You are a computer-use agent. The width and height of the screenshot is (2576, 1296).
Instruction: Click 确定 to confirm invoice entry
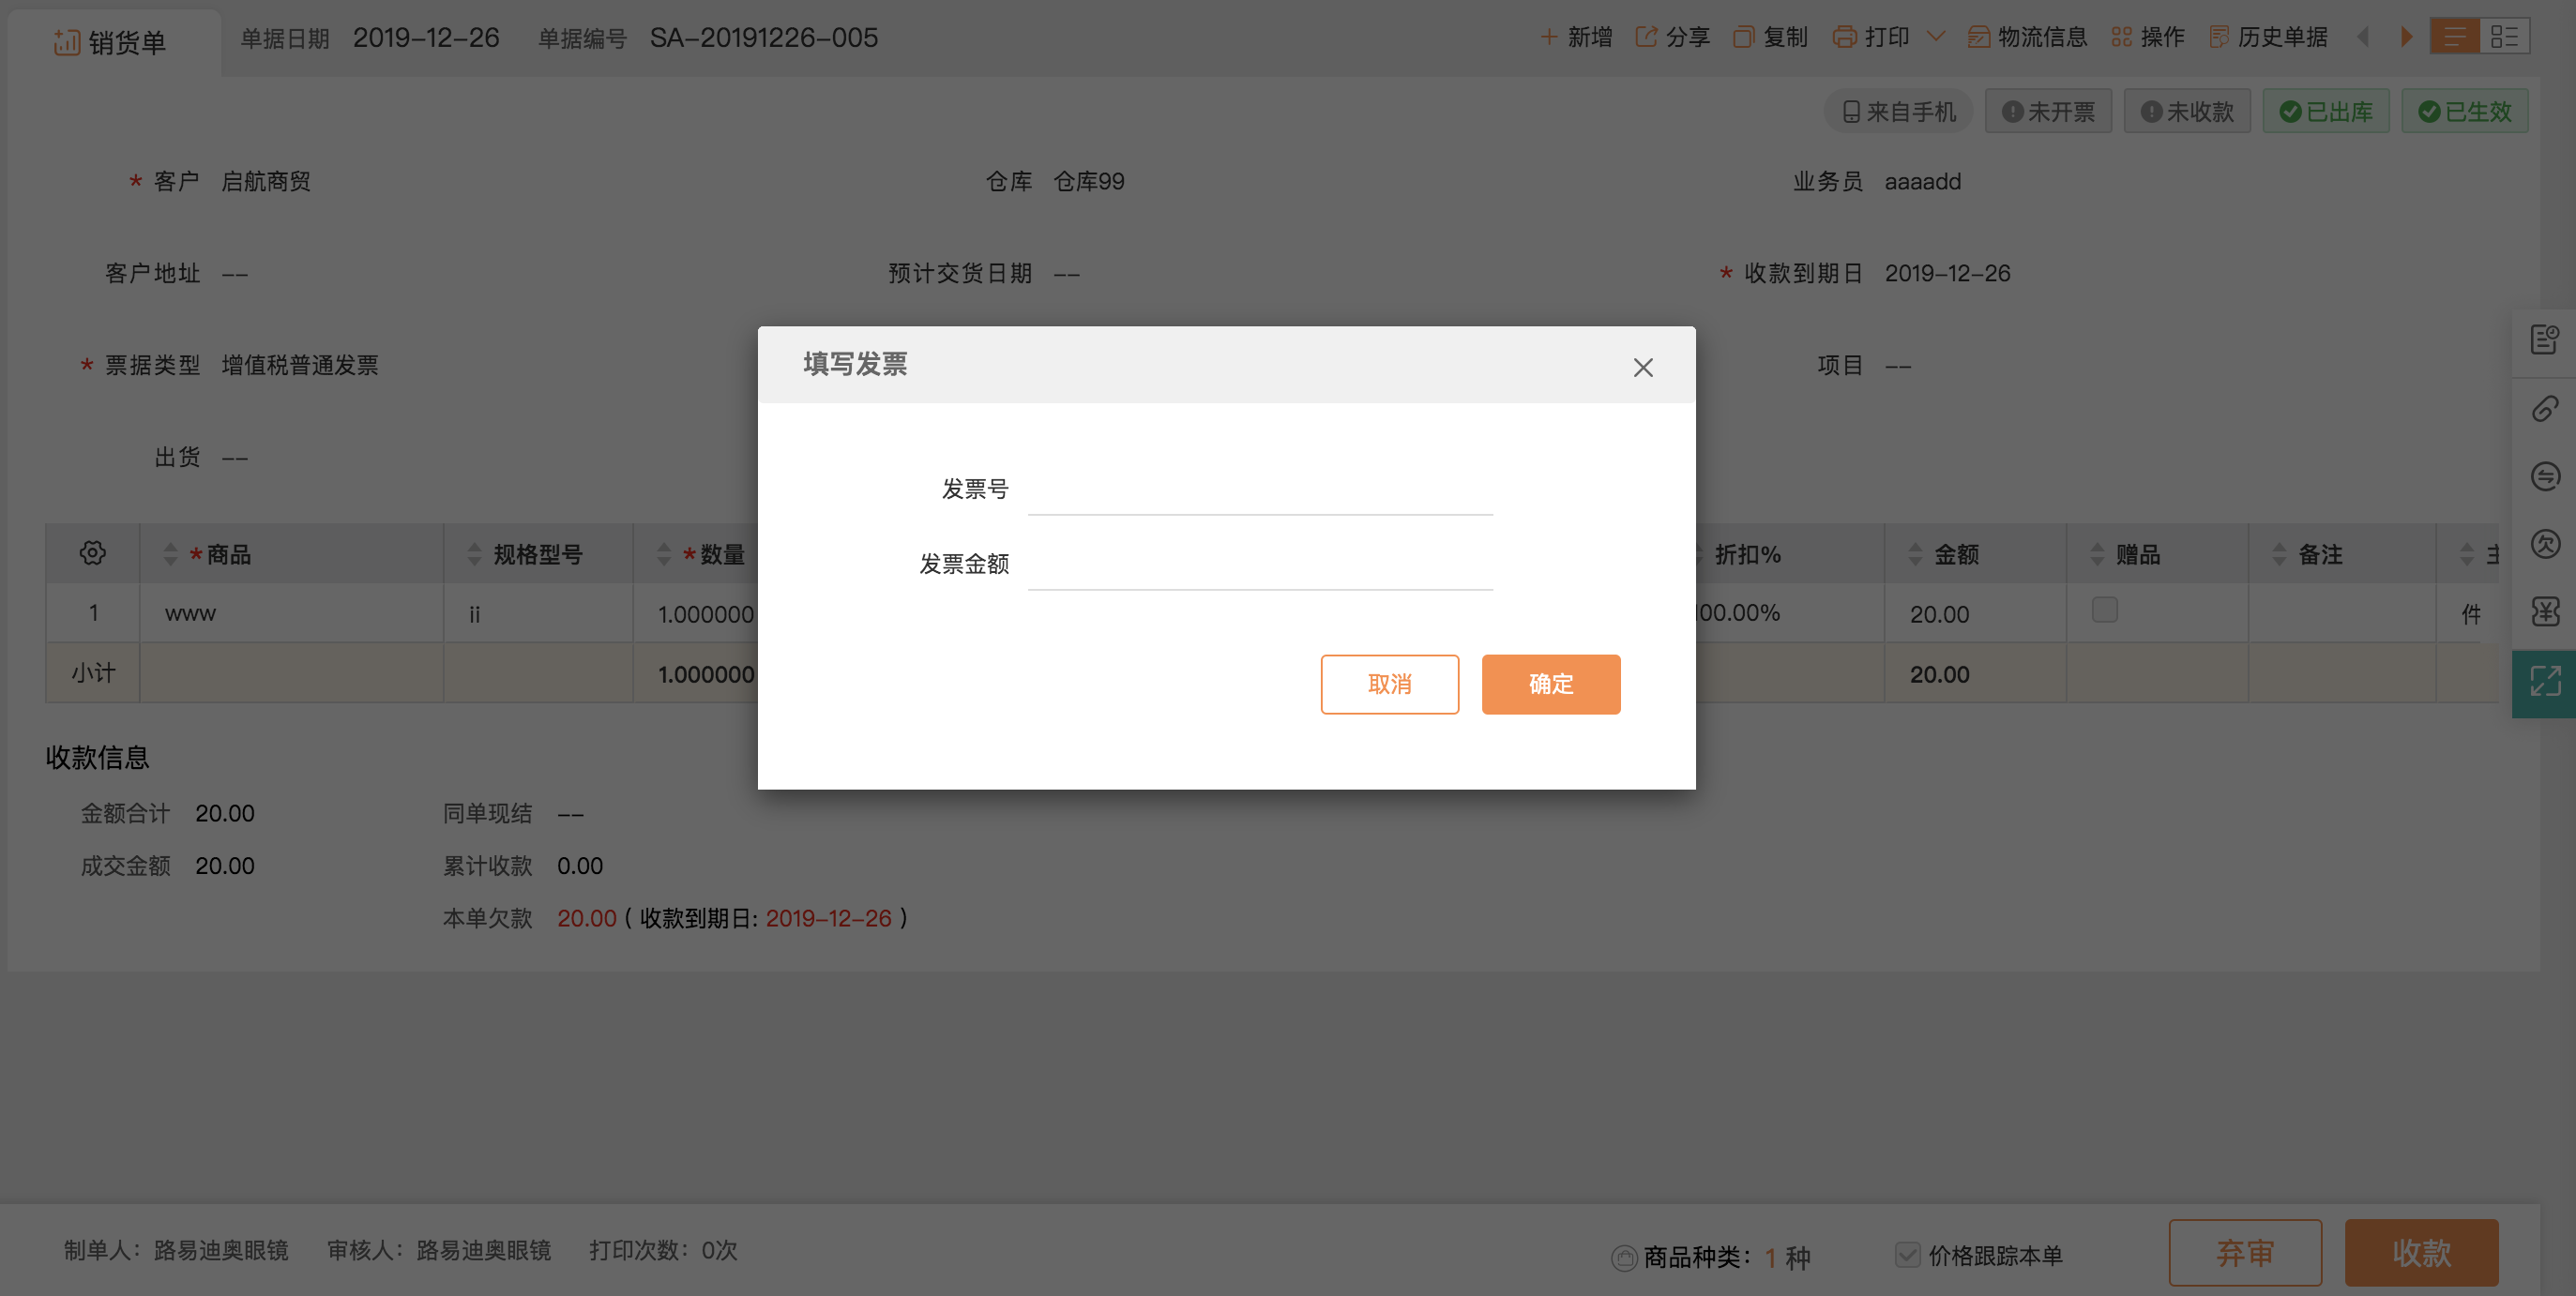(x=1549, y=683)
